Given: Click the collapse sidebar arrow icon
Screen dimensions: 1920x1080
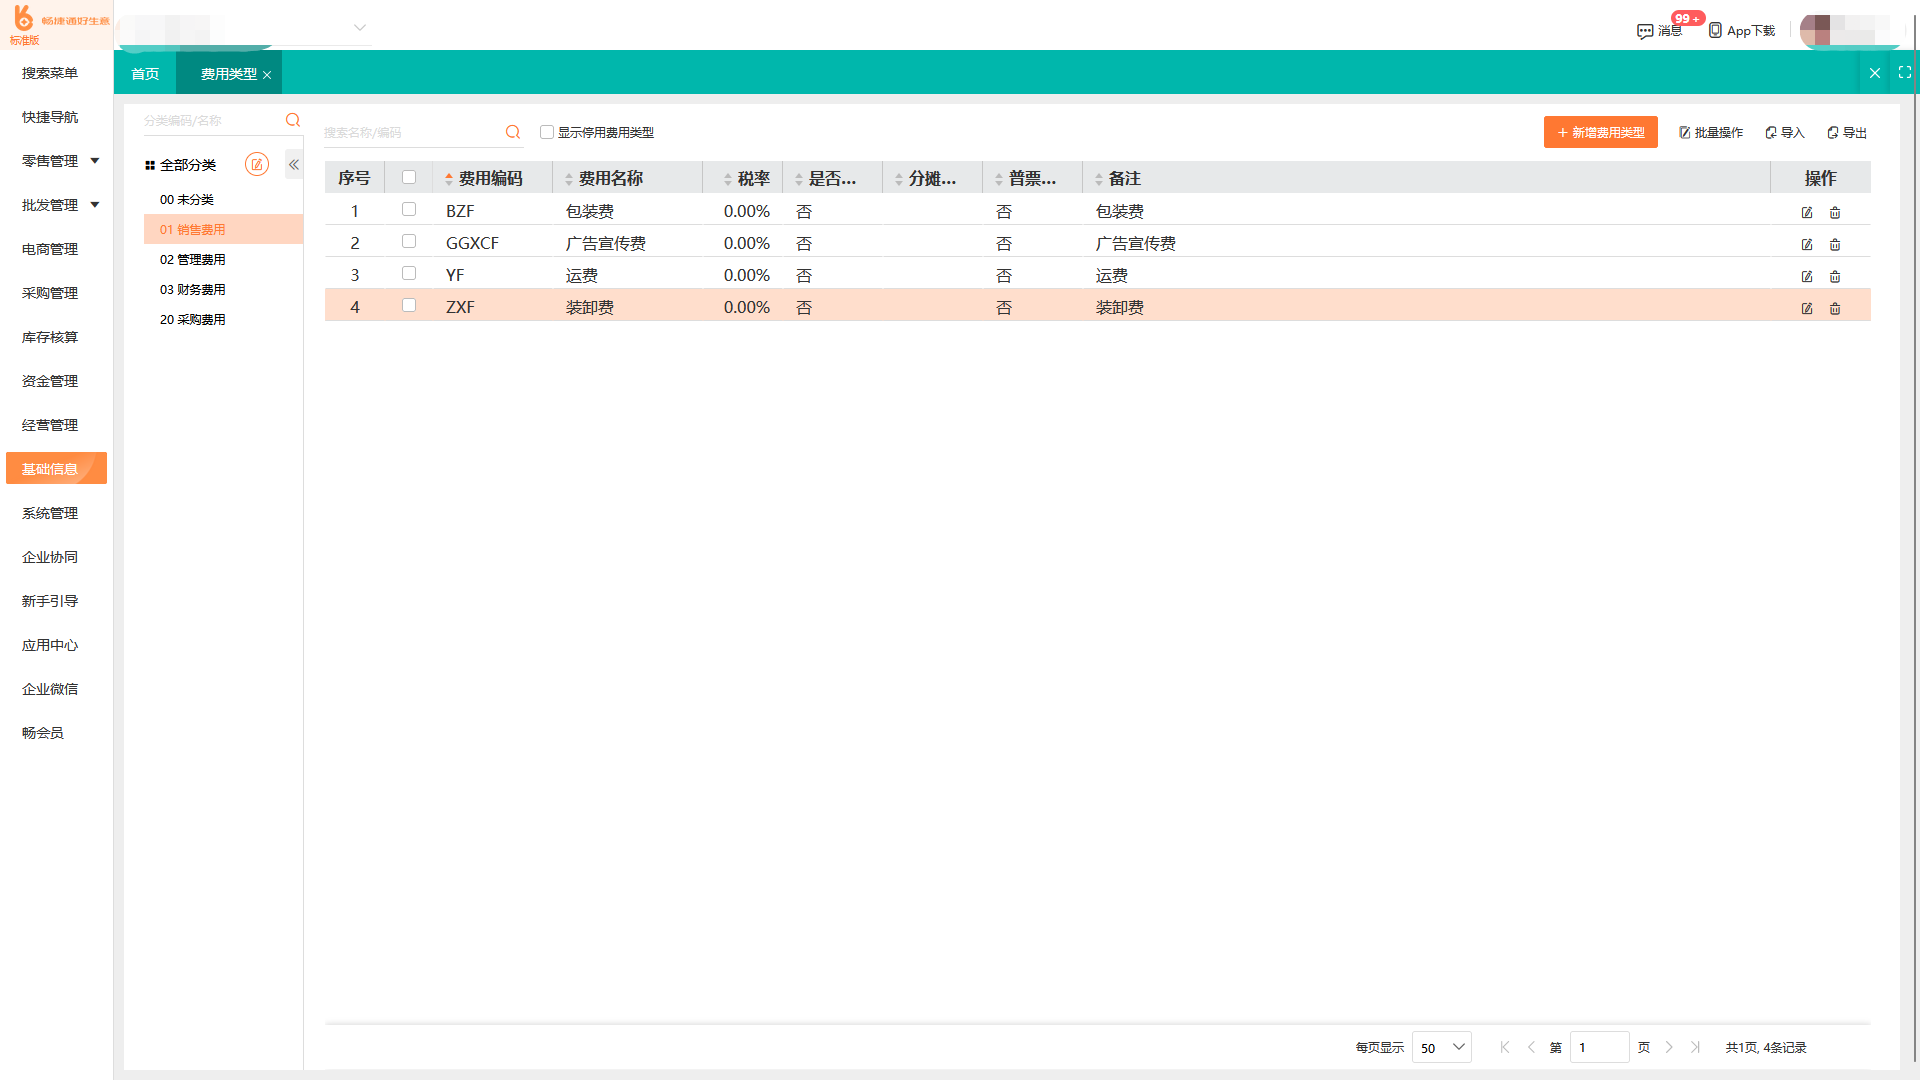Looking at the screenshot, I should point(294,164).
